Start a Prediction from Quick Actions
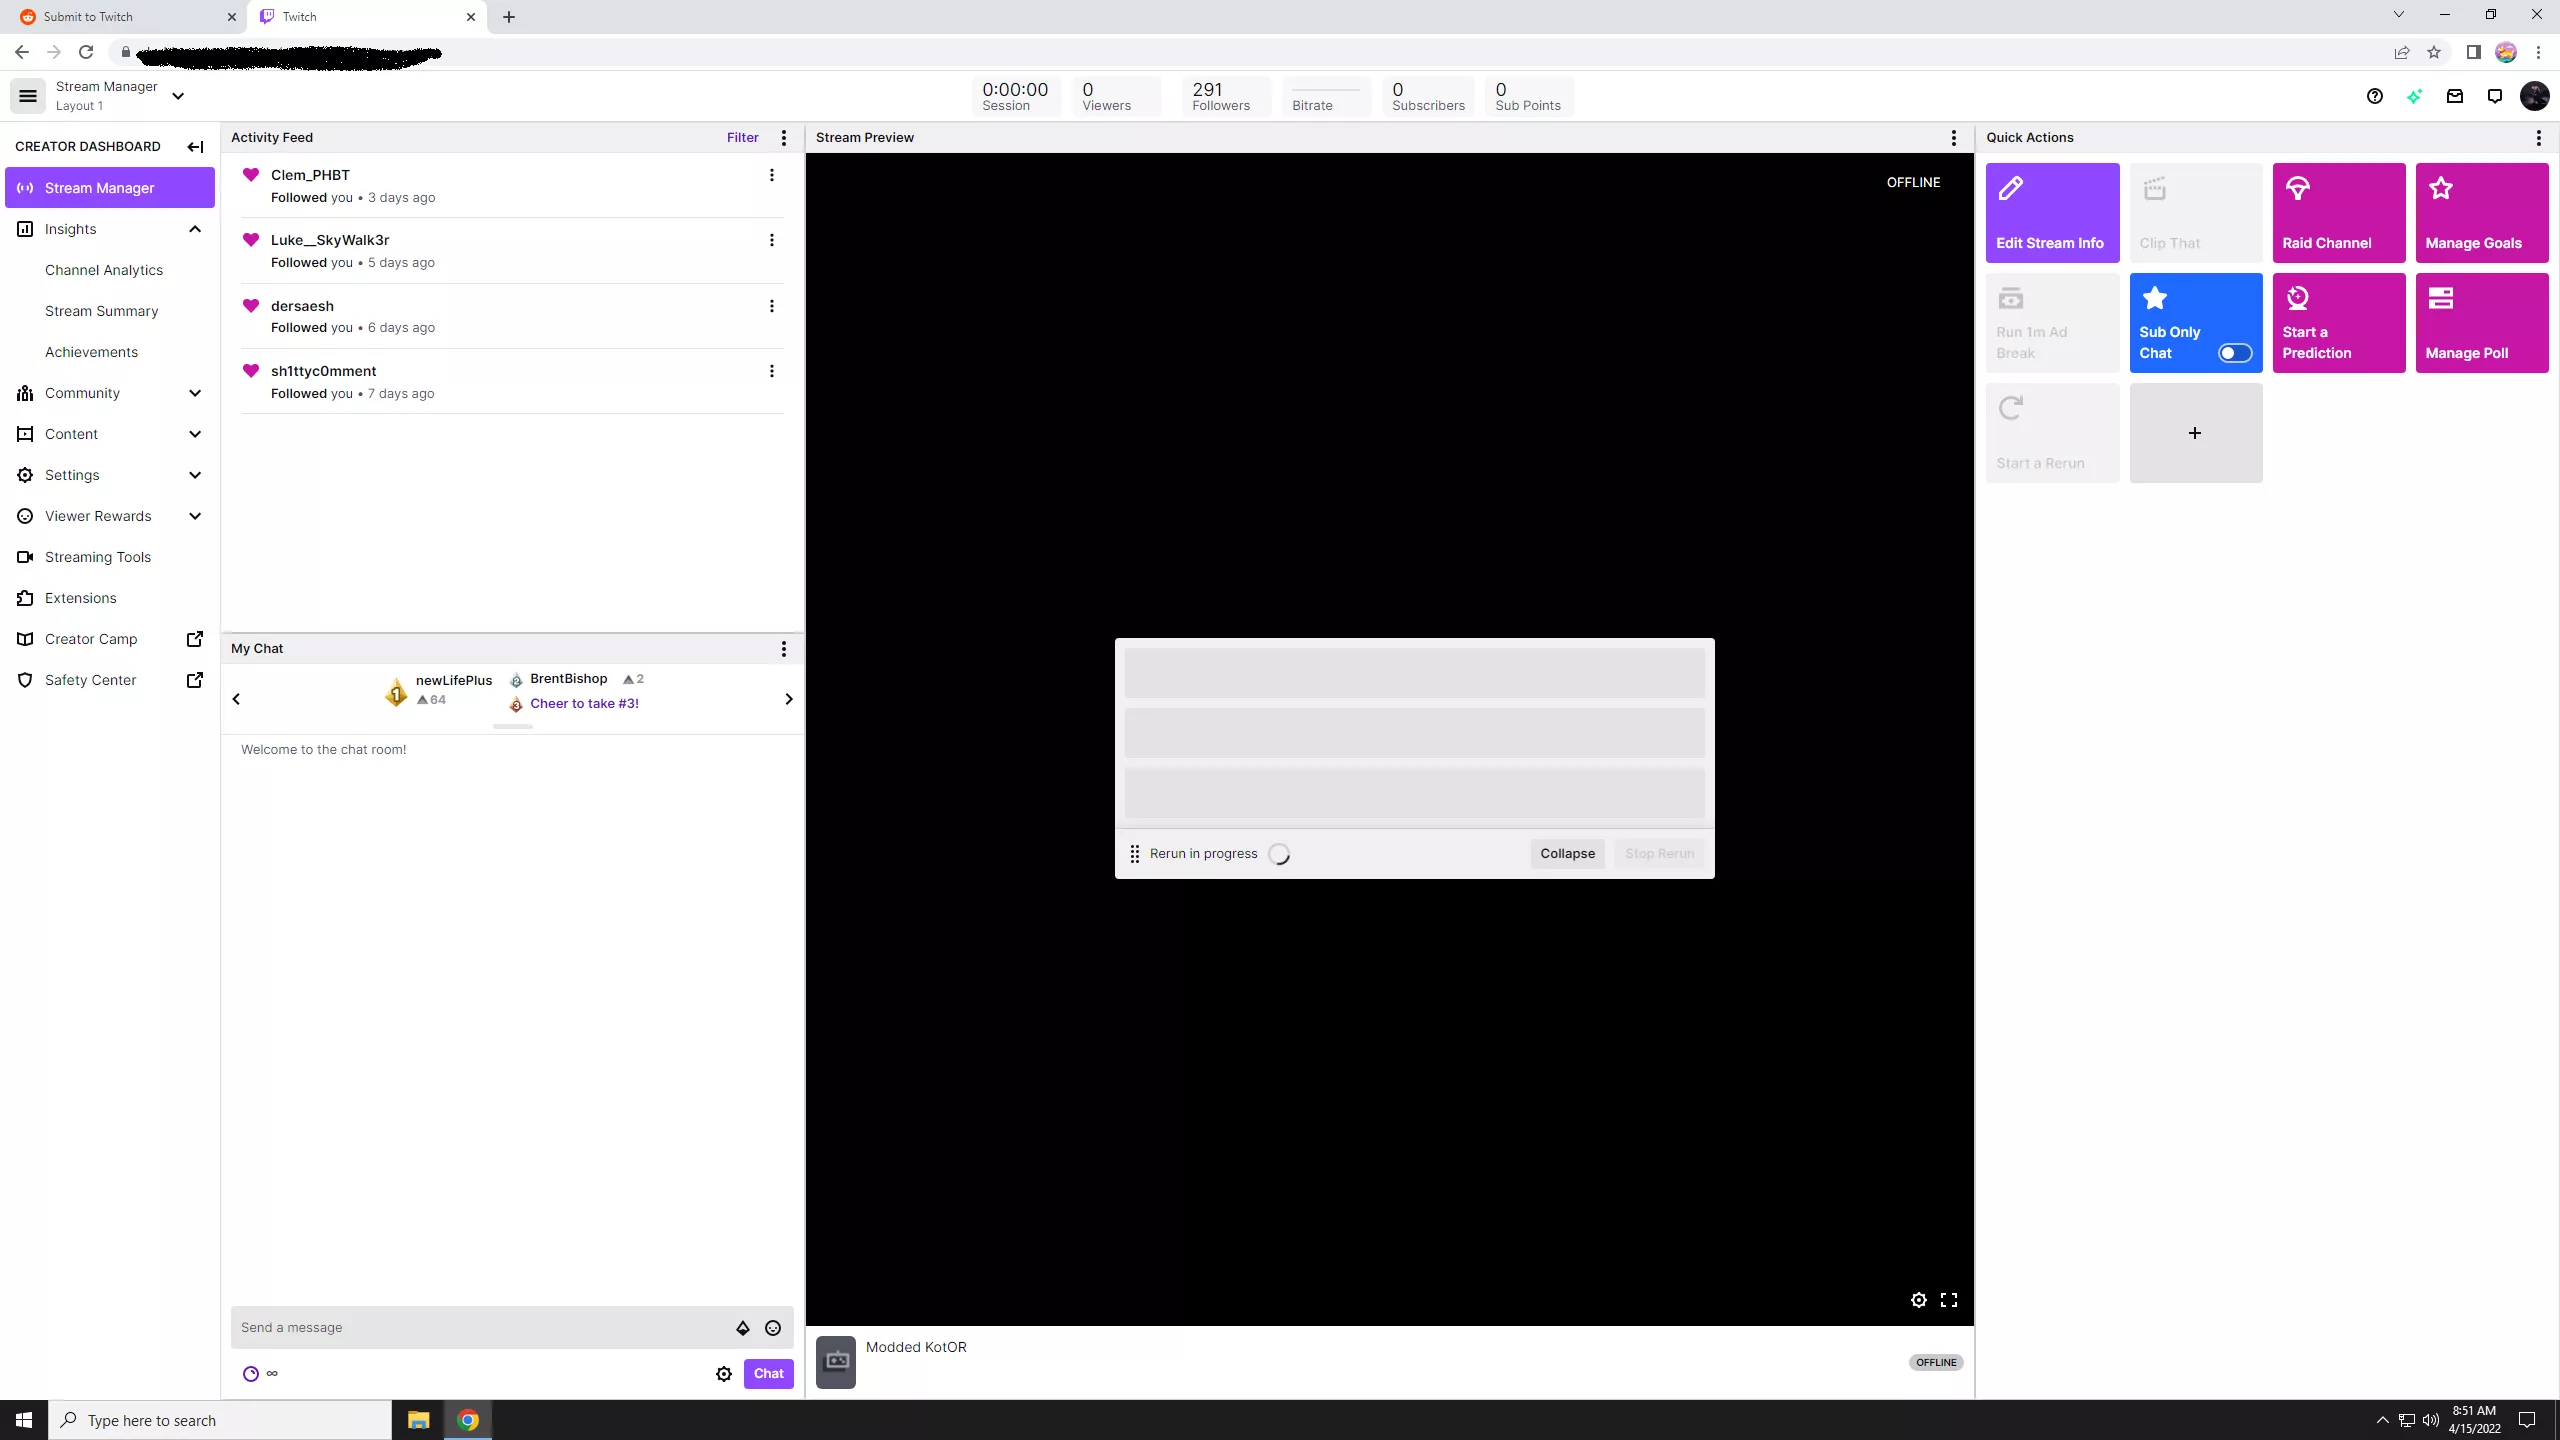2560x1440 pixels. [x=2339, y=322]
